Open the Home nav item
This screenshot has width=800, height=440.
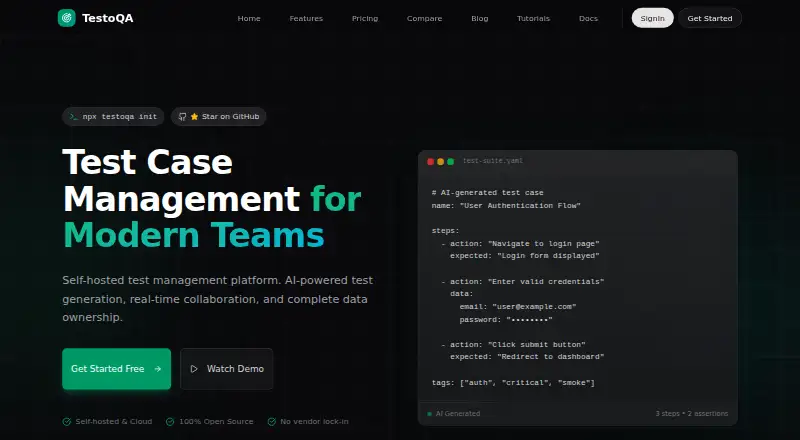click(249, 18)
